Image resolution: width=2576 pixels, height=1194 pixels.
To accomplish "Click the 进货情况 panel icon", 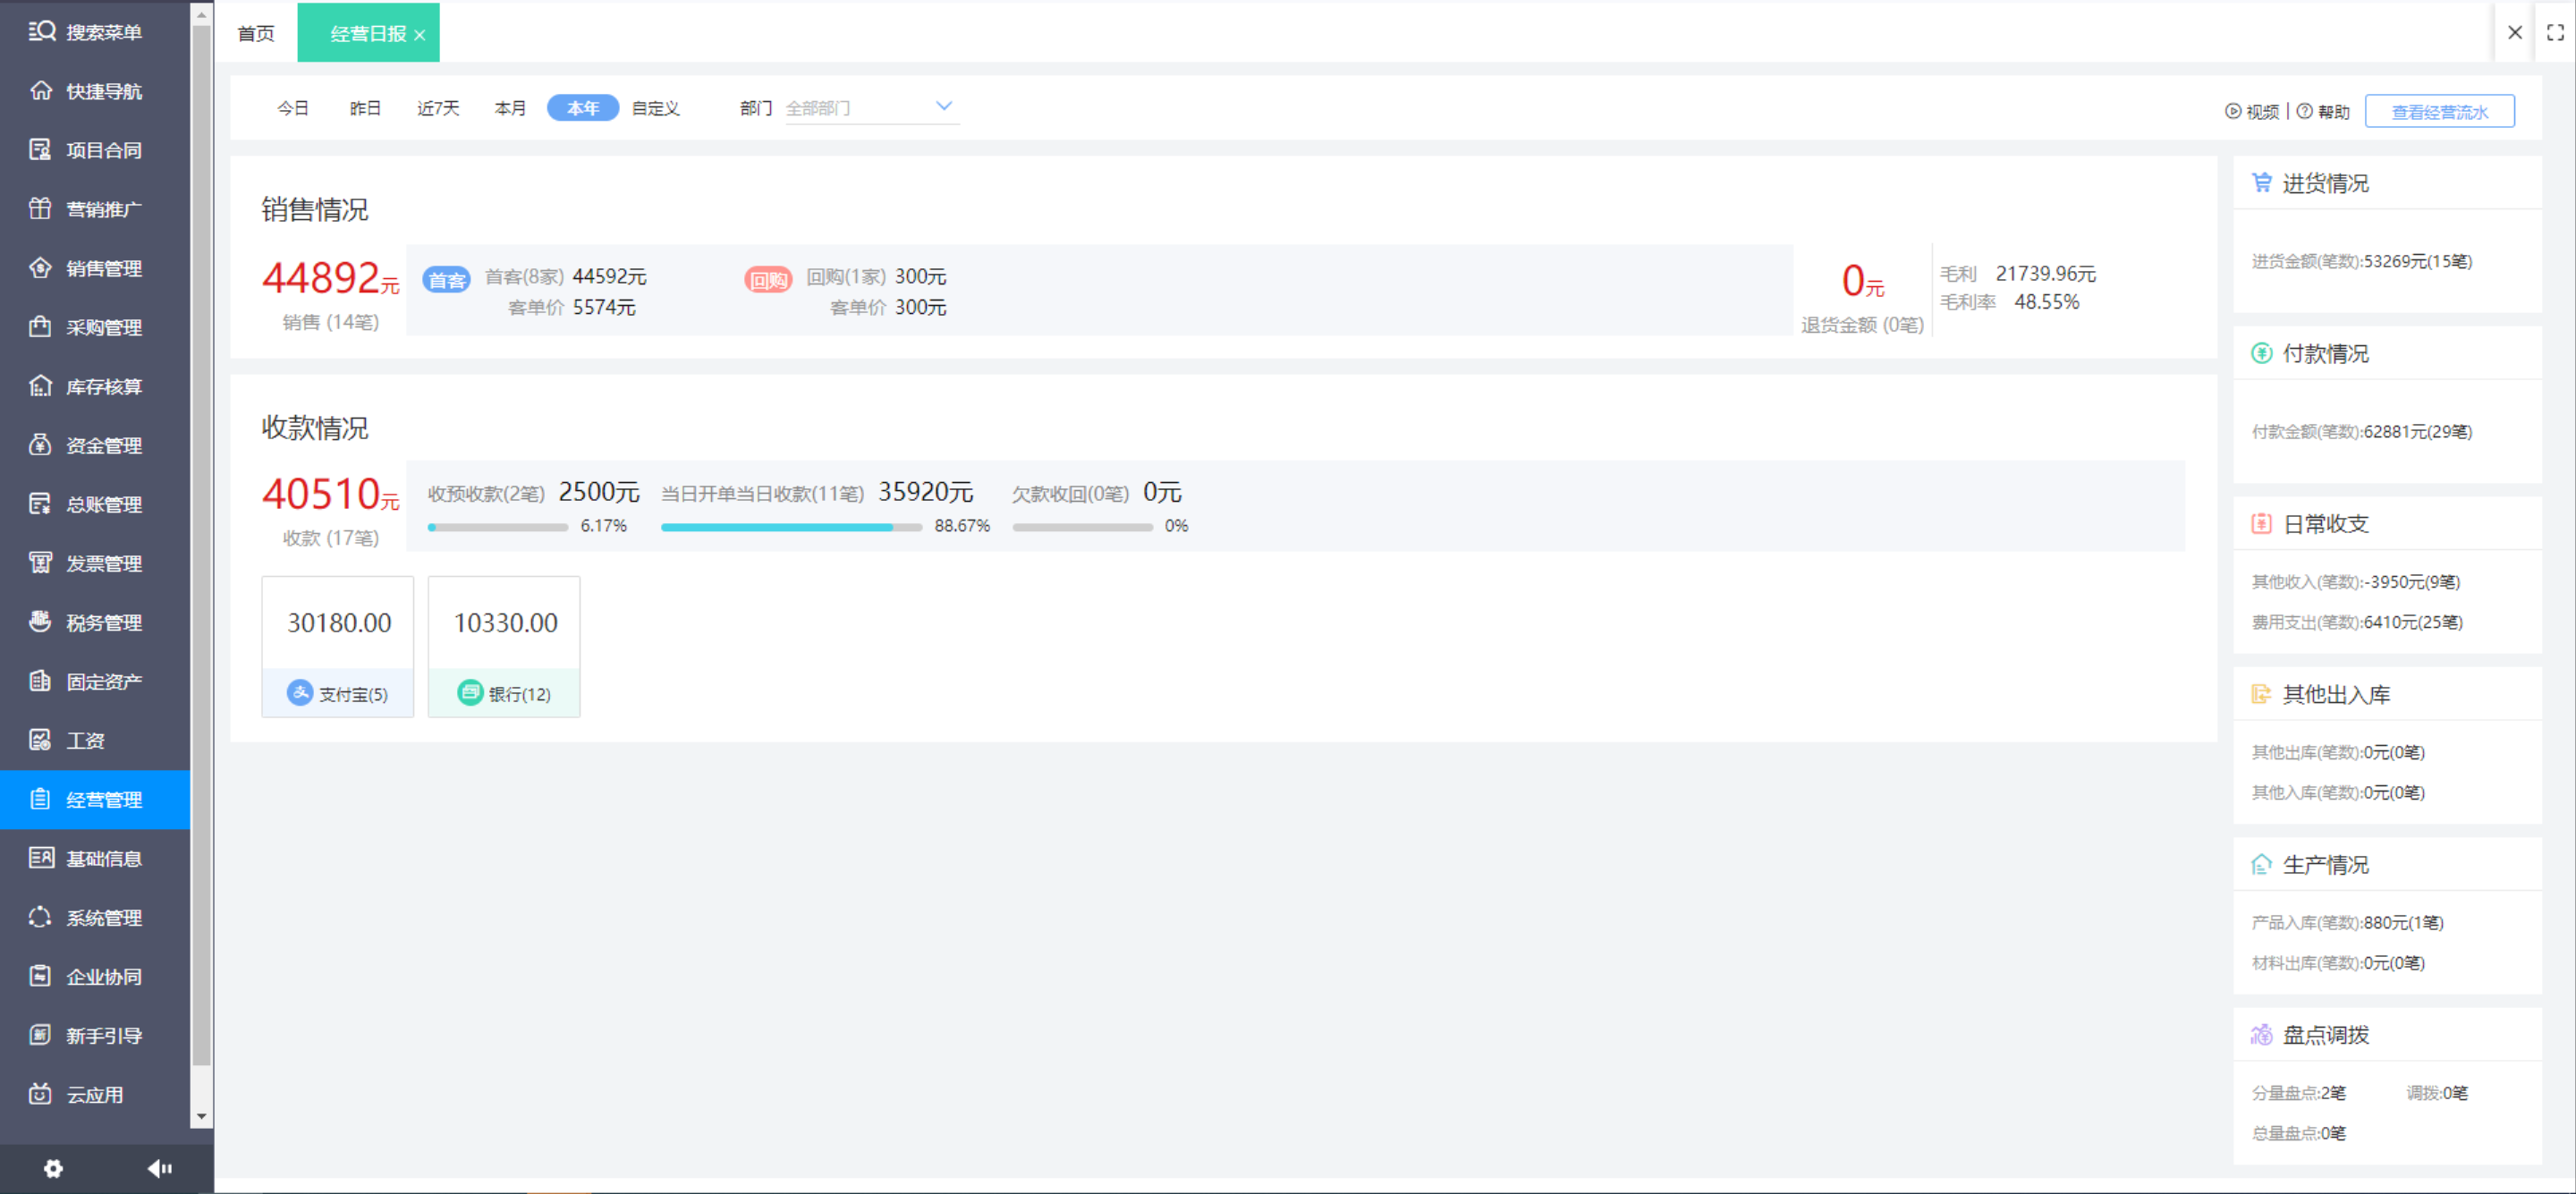I will tap(2259, 182).
